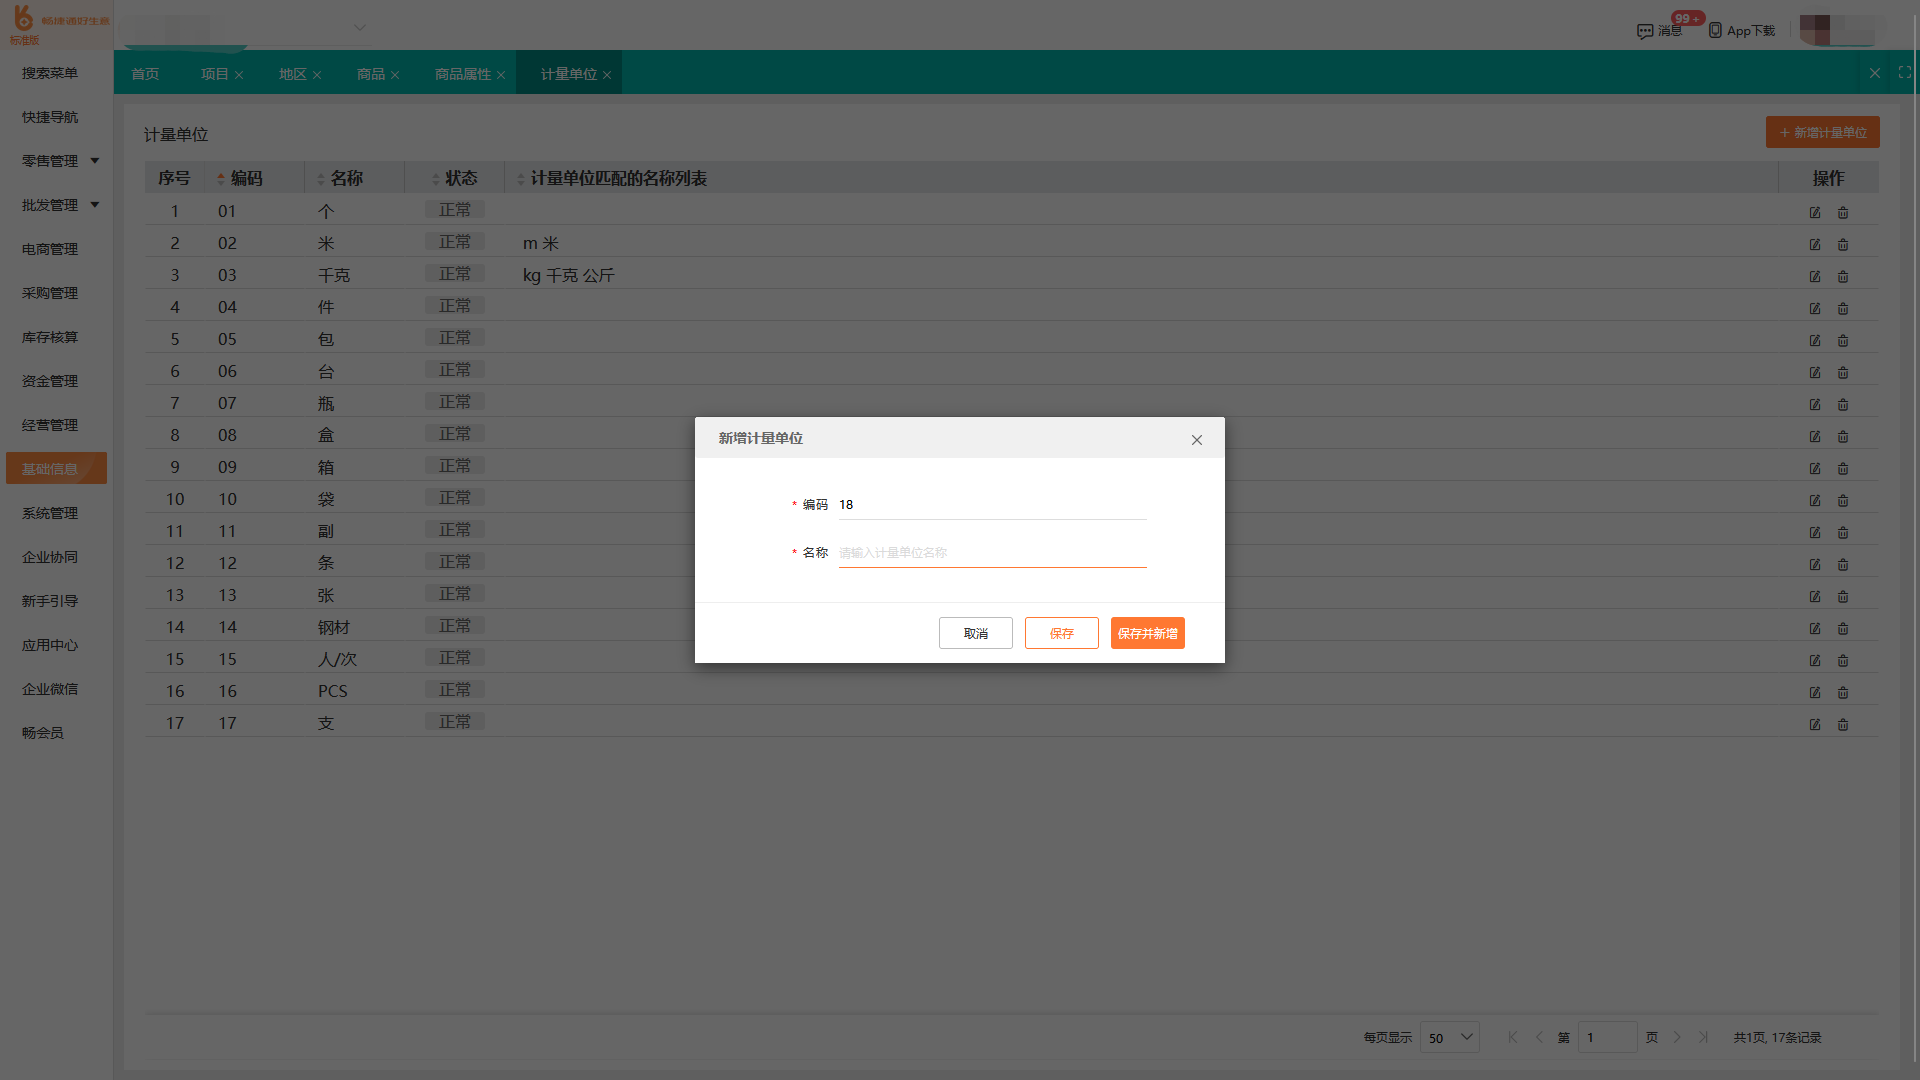
Task: Click the add new measurement unit button
Action: pyautogui.click(x=1822, y=132)
